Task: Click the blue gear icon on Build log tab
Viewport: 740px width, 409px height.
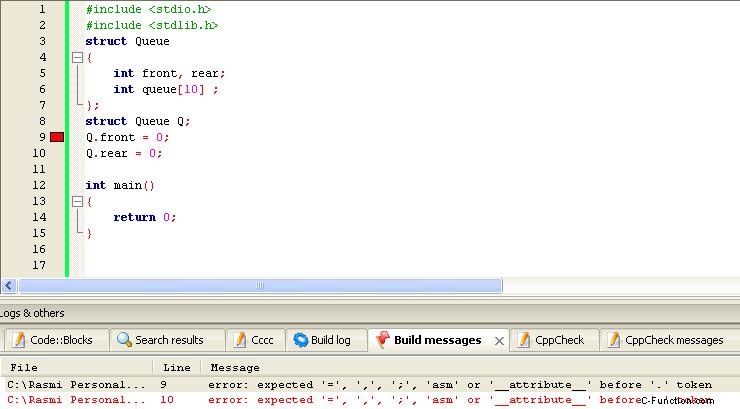Action: [300, 340]
